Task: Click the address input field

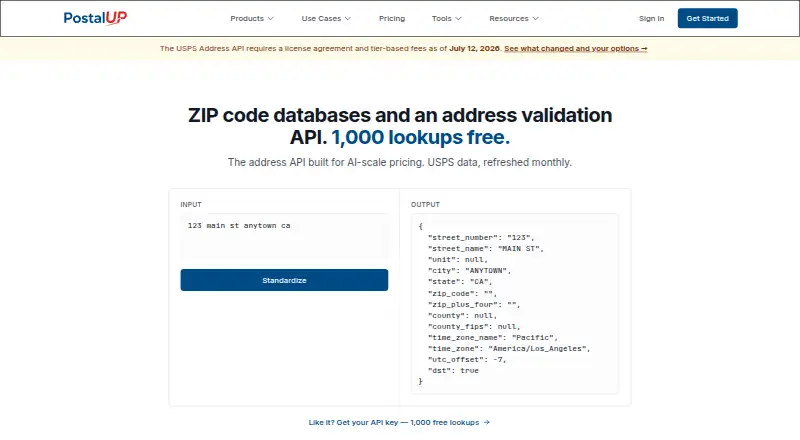Action: pos(284,237)
